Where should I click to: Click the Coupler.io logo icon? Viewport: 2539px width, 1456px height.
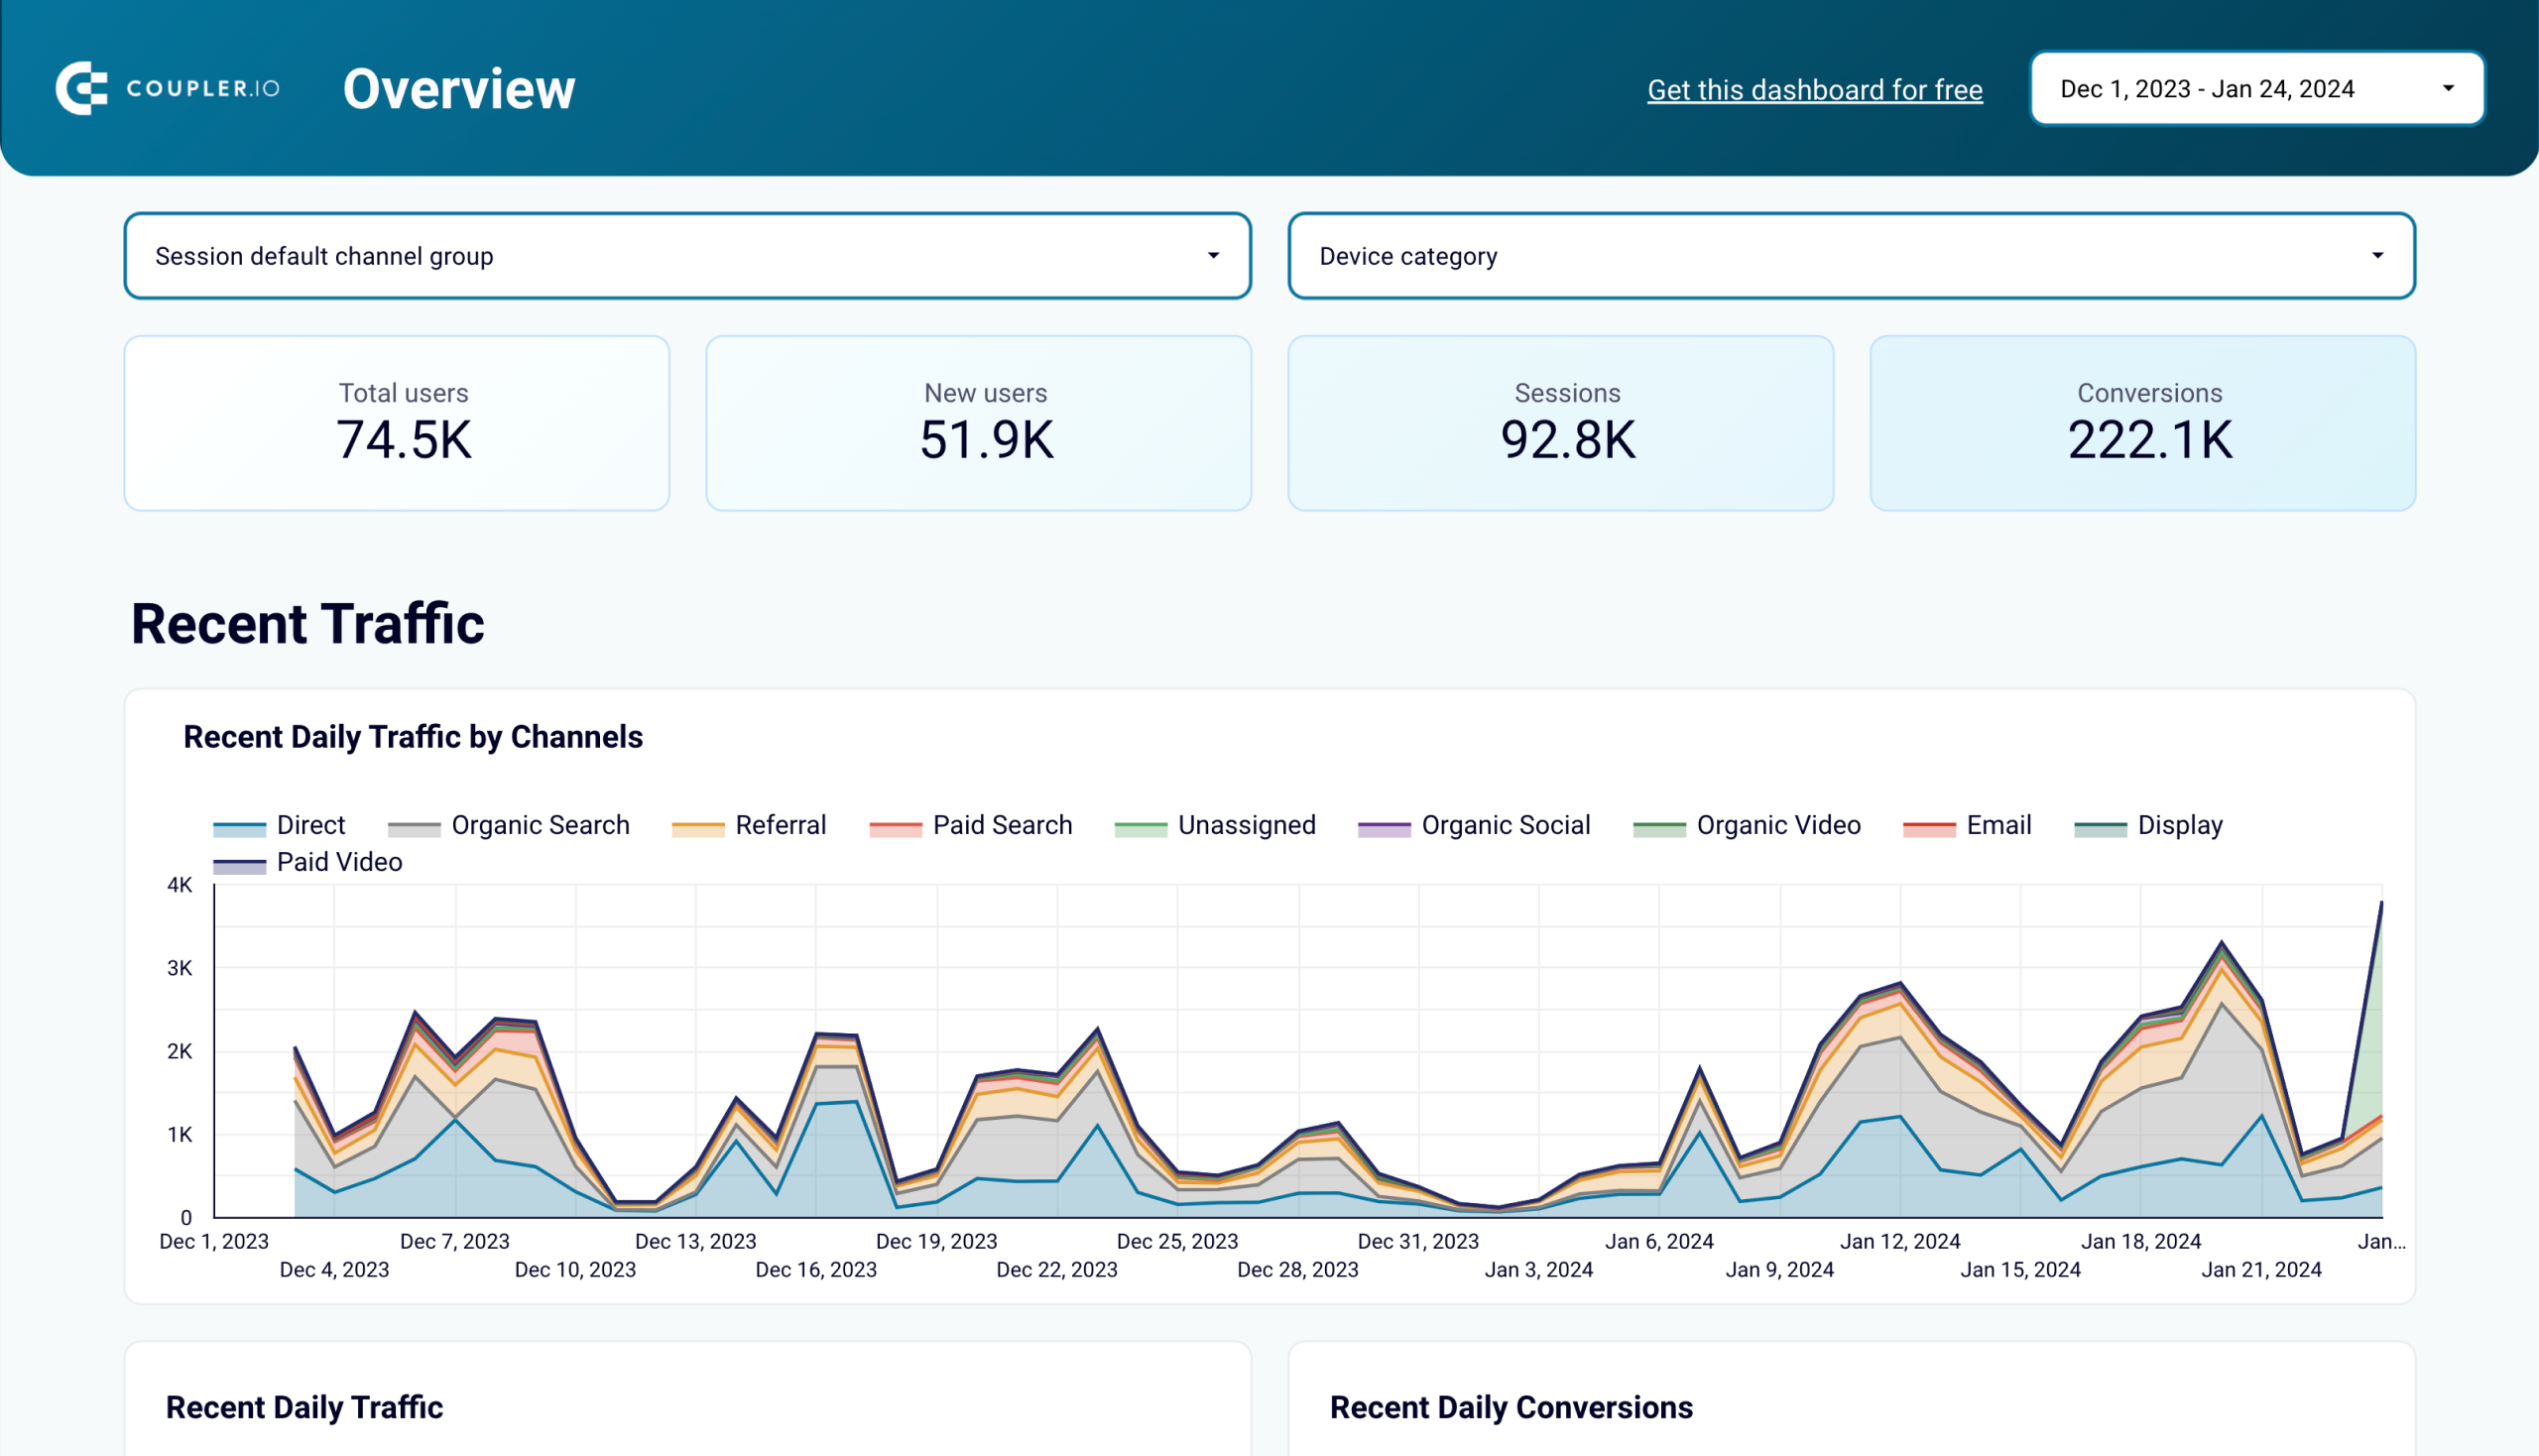pos(80,89)
